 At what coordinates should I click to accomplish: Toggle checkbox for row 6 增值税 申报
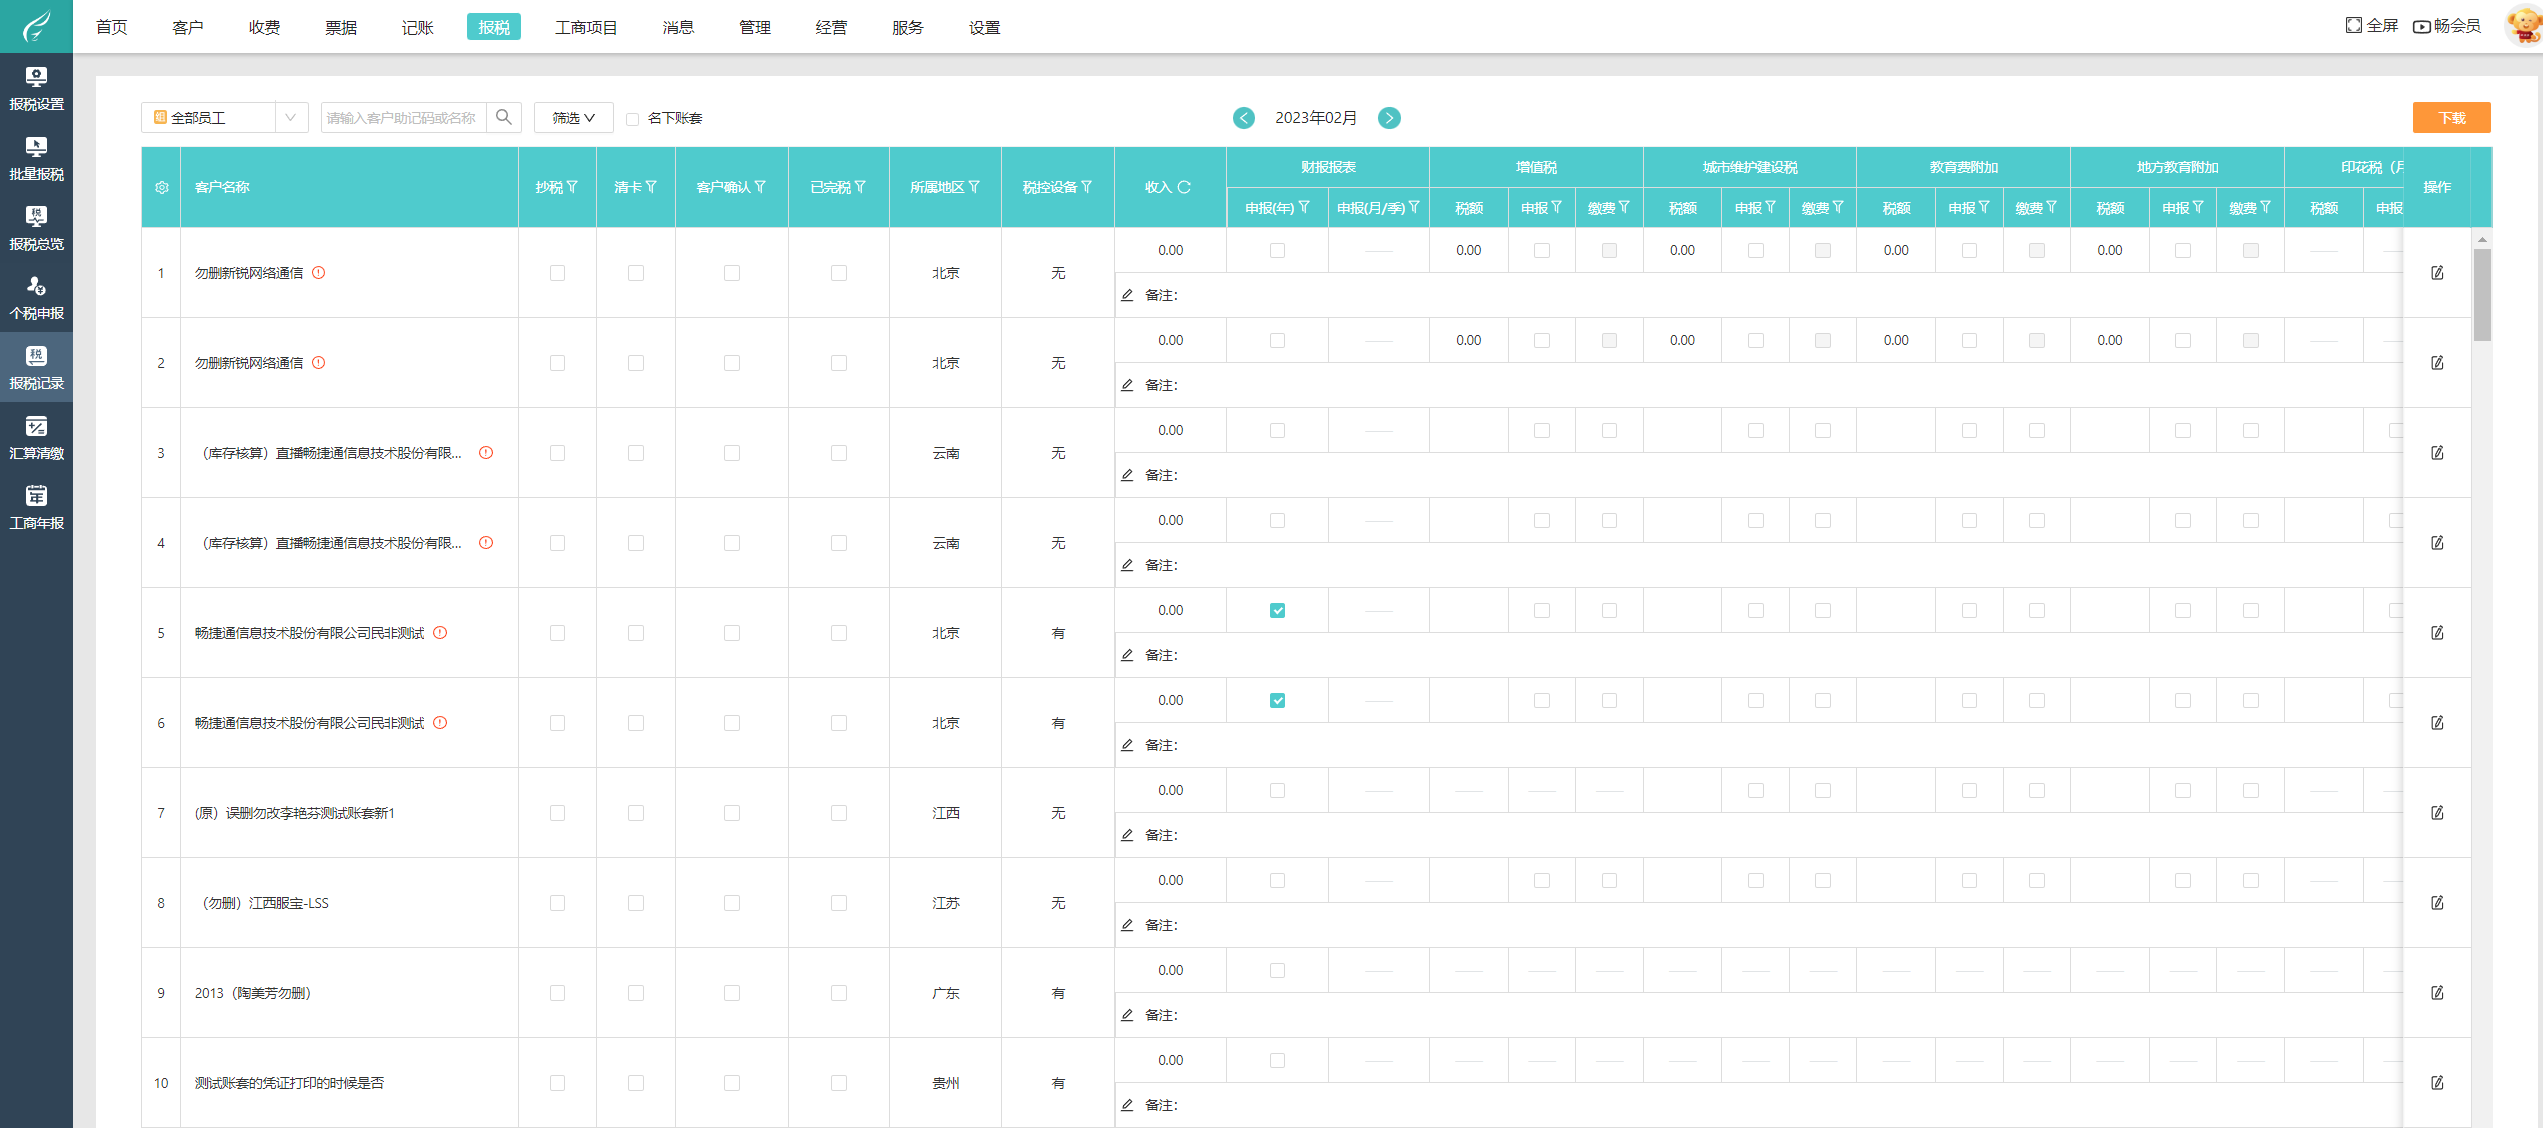point(1542,700)
